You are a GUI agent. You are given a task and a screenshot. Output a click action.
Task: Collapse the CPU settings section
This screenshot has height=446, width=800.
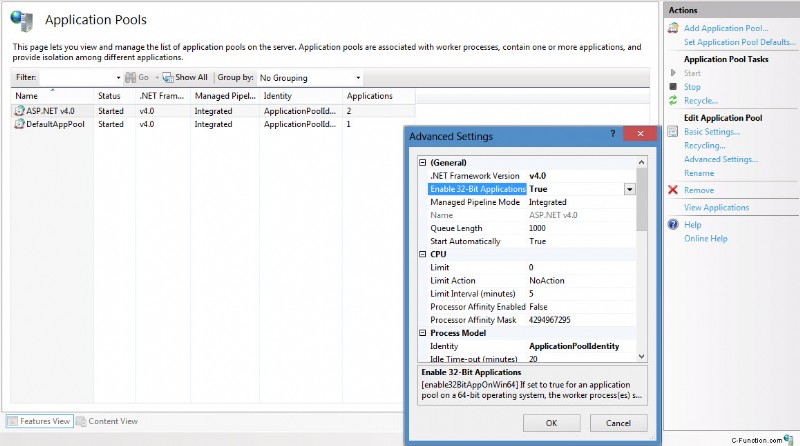coord(422,254)
